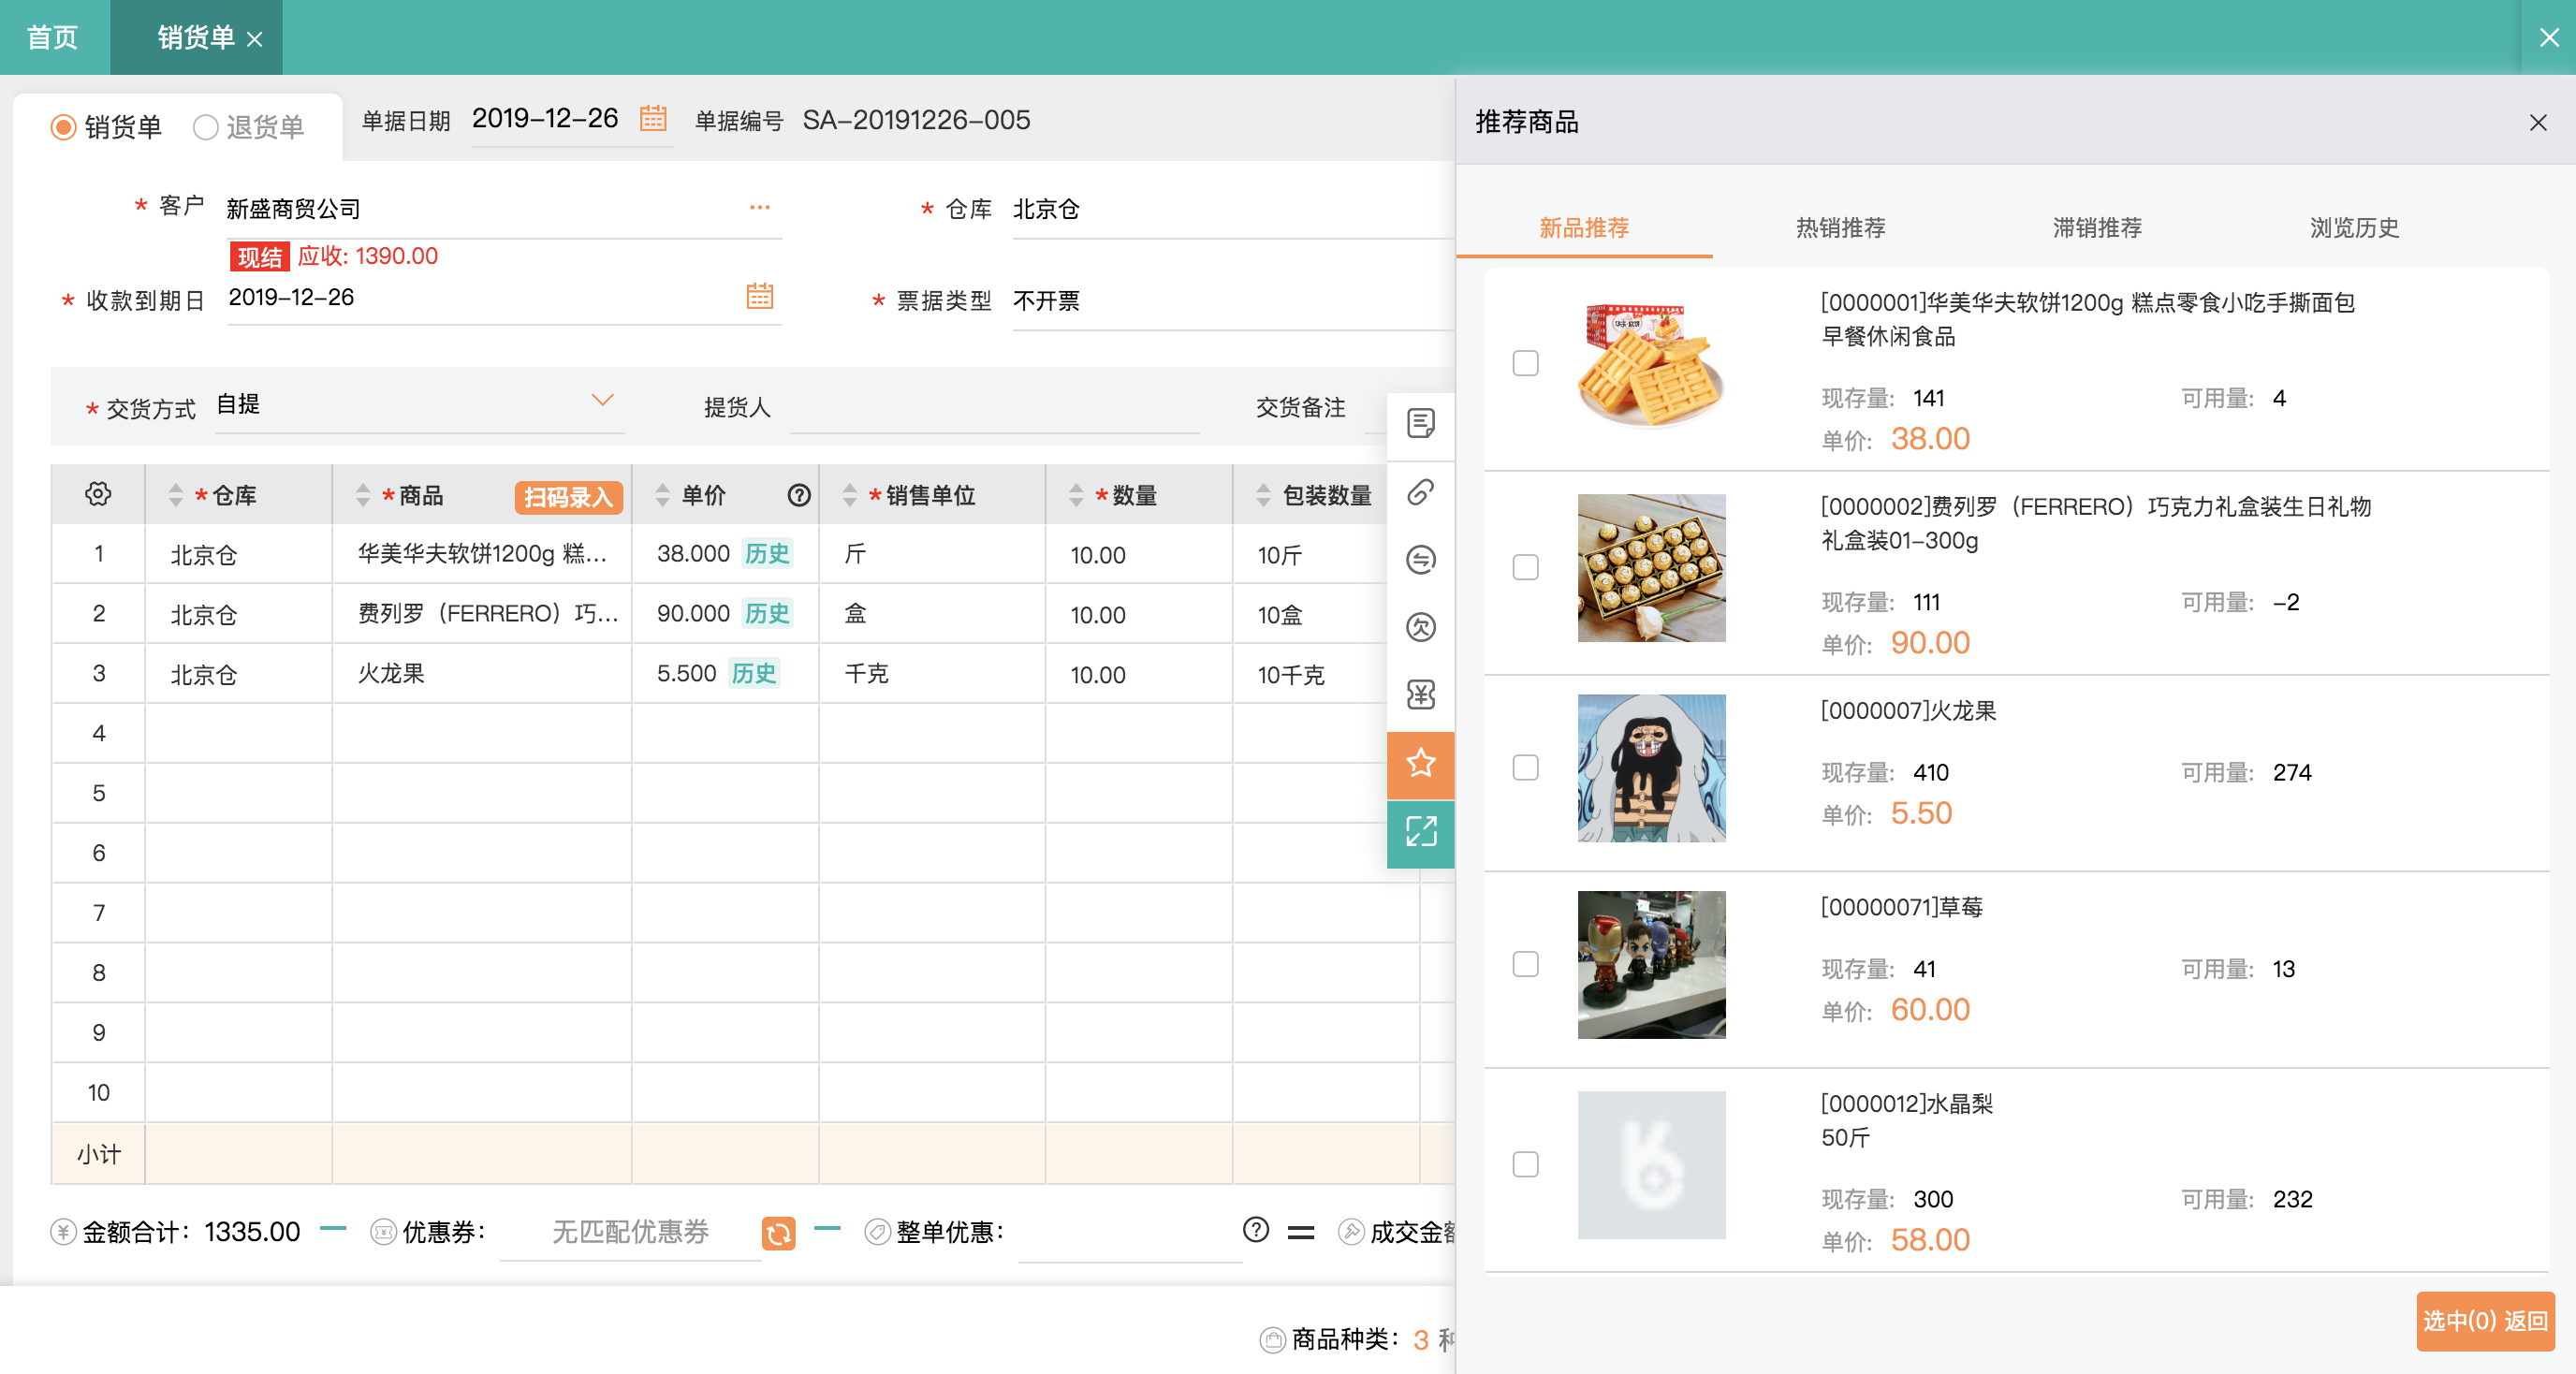Viewport: 2576px width, 1374px height.
Task: Switch to 热销推荐 tab in recommendations
Action: (x=1840, y=227)
